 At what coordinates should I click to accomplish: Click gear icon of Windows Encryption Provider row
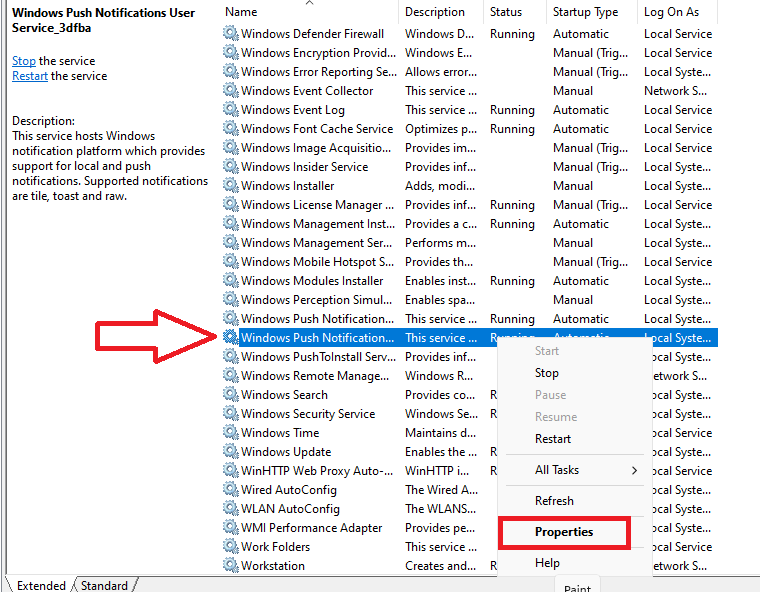click(x=231, y=52)
